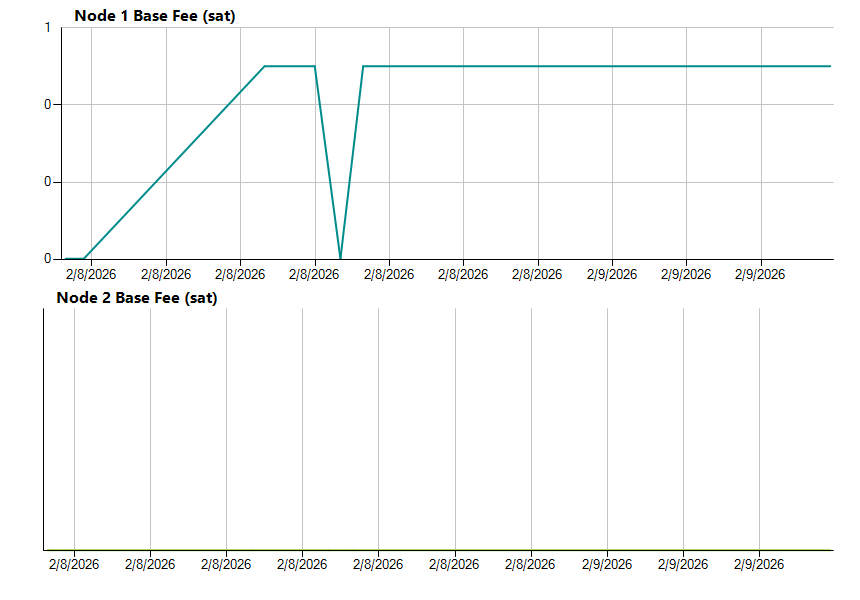
Task: Click the center of the empty Node 2 plot
Action: point(438,430)
